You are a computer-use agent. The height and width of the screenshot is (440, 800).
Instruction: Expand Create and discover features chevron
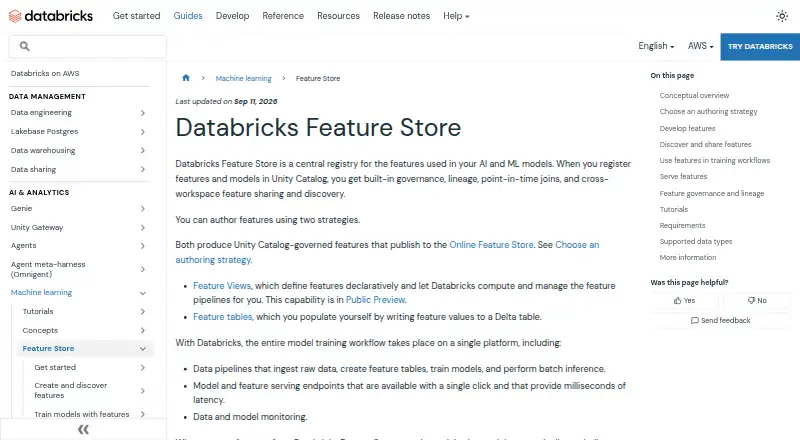tap(143, 391)
